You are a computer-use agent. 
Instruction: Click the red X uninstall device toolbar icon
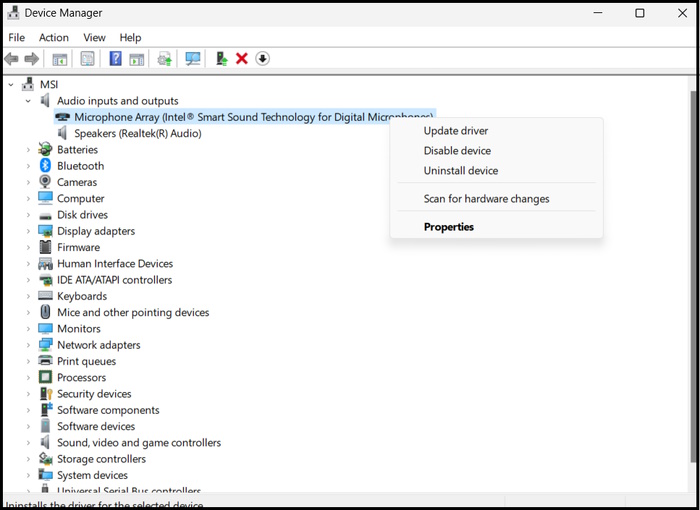pyautogui.click(x=241, y=59)
